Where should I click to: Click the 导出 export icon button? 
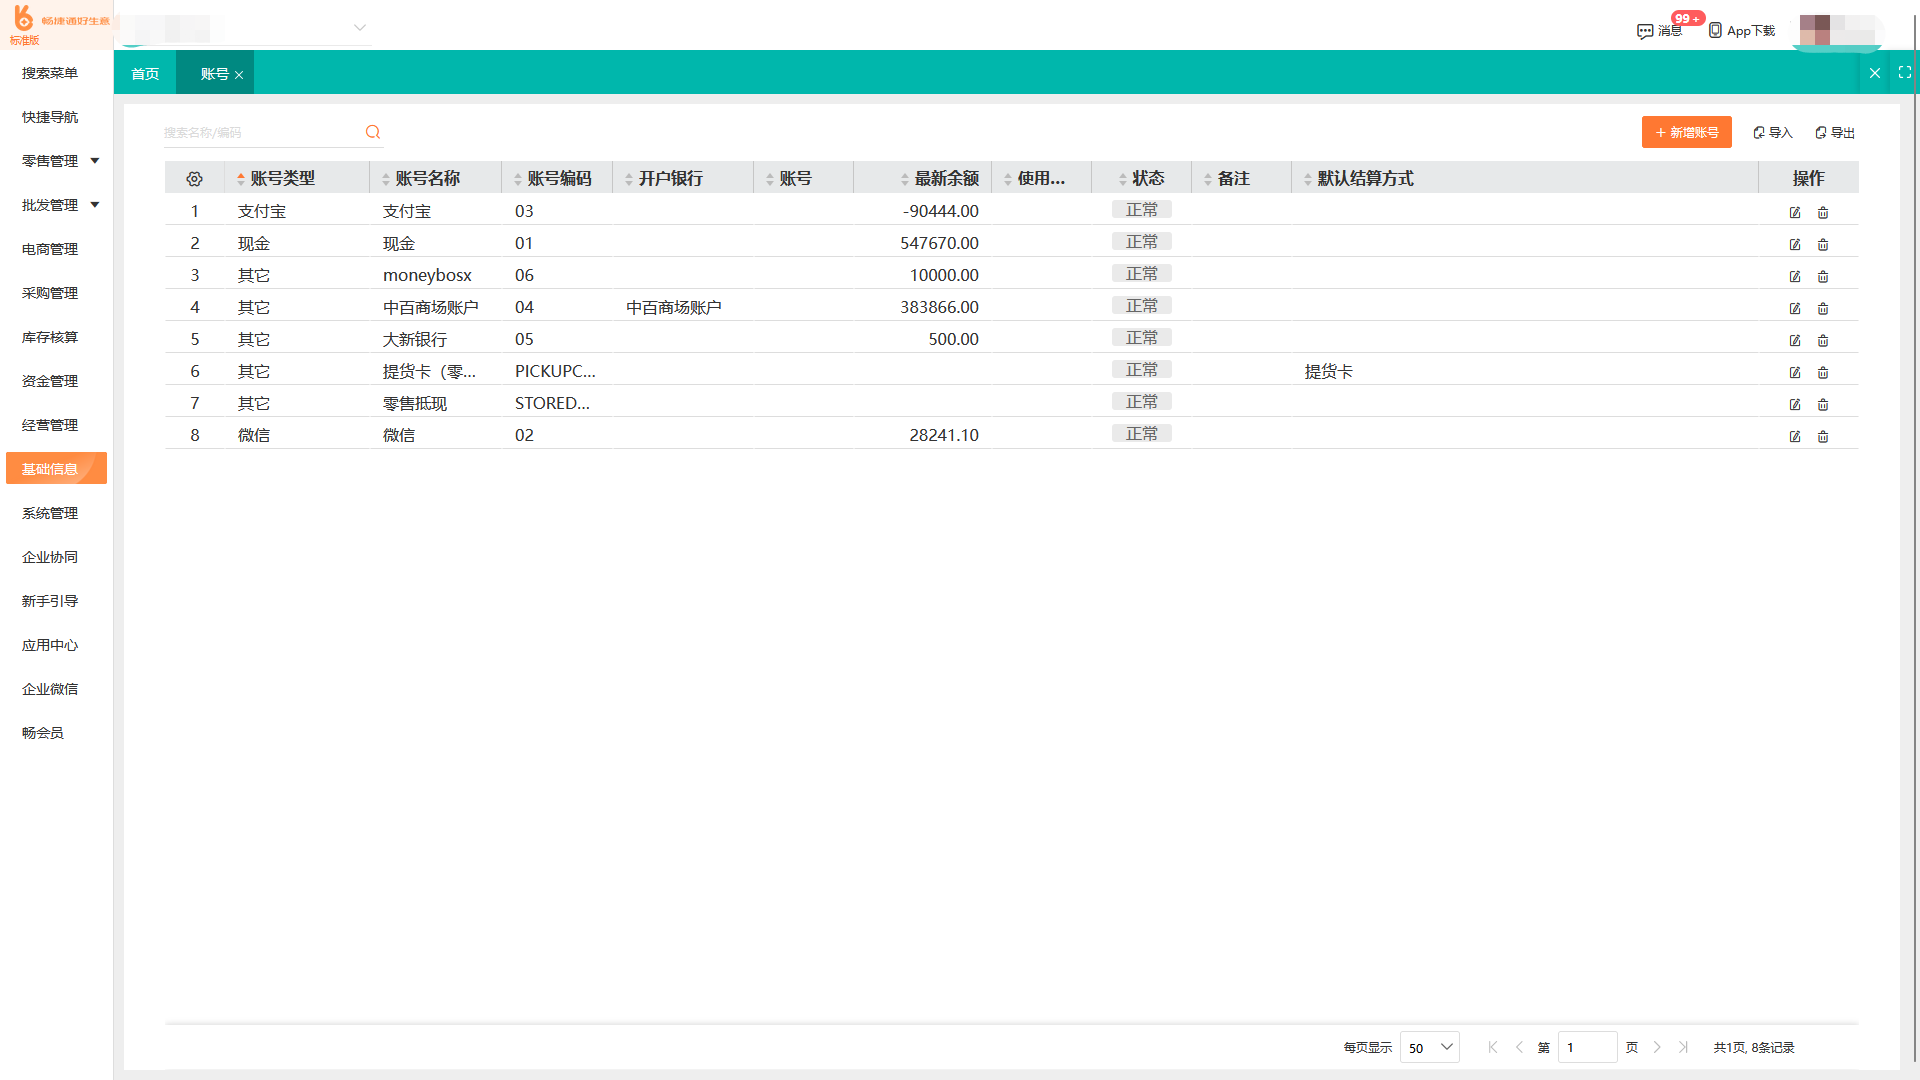(x=1838, y=132)
